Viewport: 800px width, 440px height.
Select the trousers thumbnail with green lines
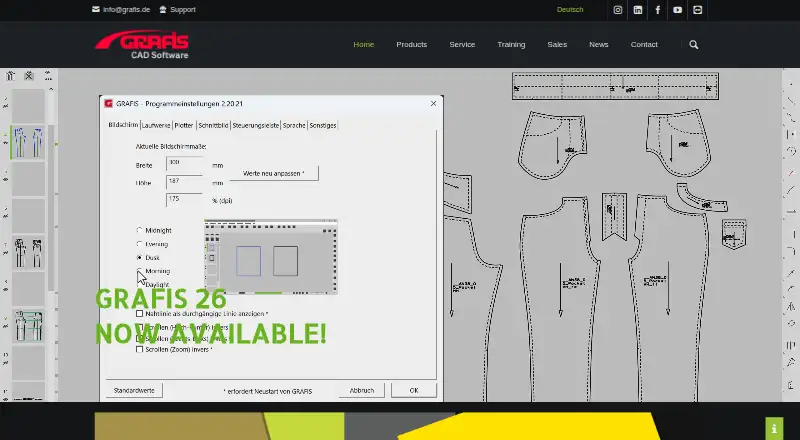(28, 326)
